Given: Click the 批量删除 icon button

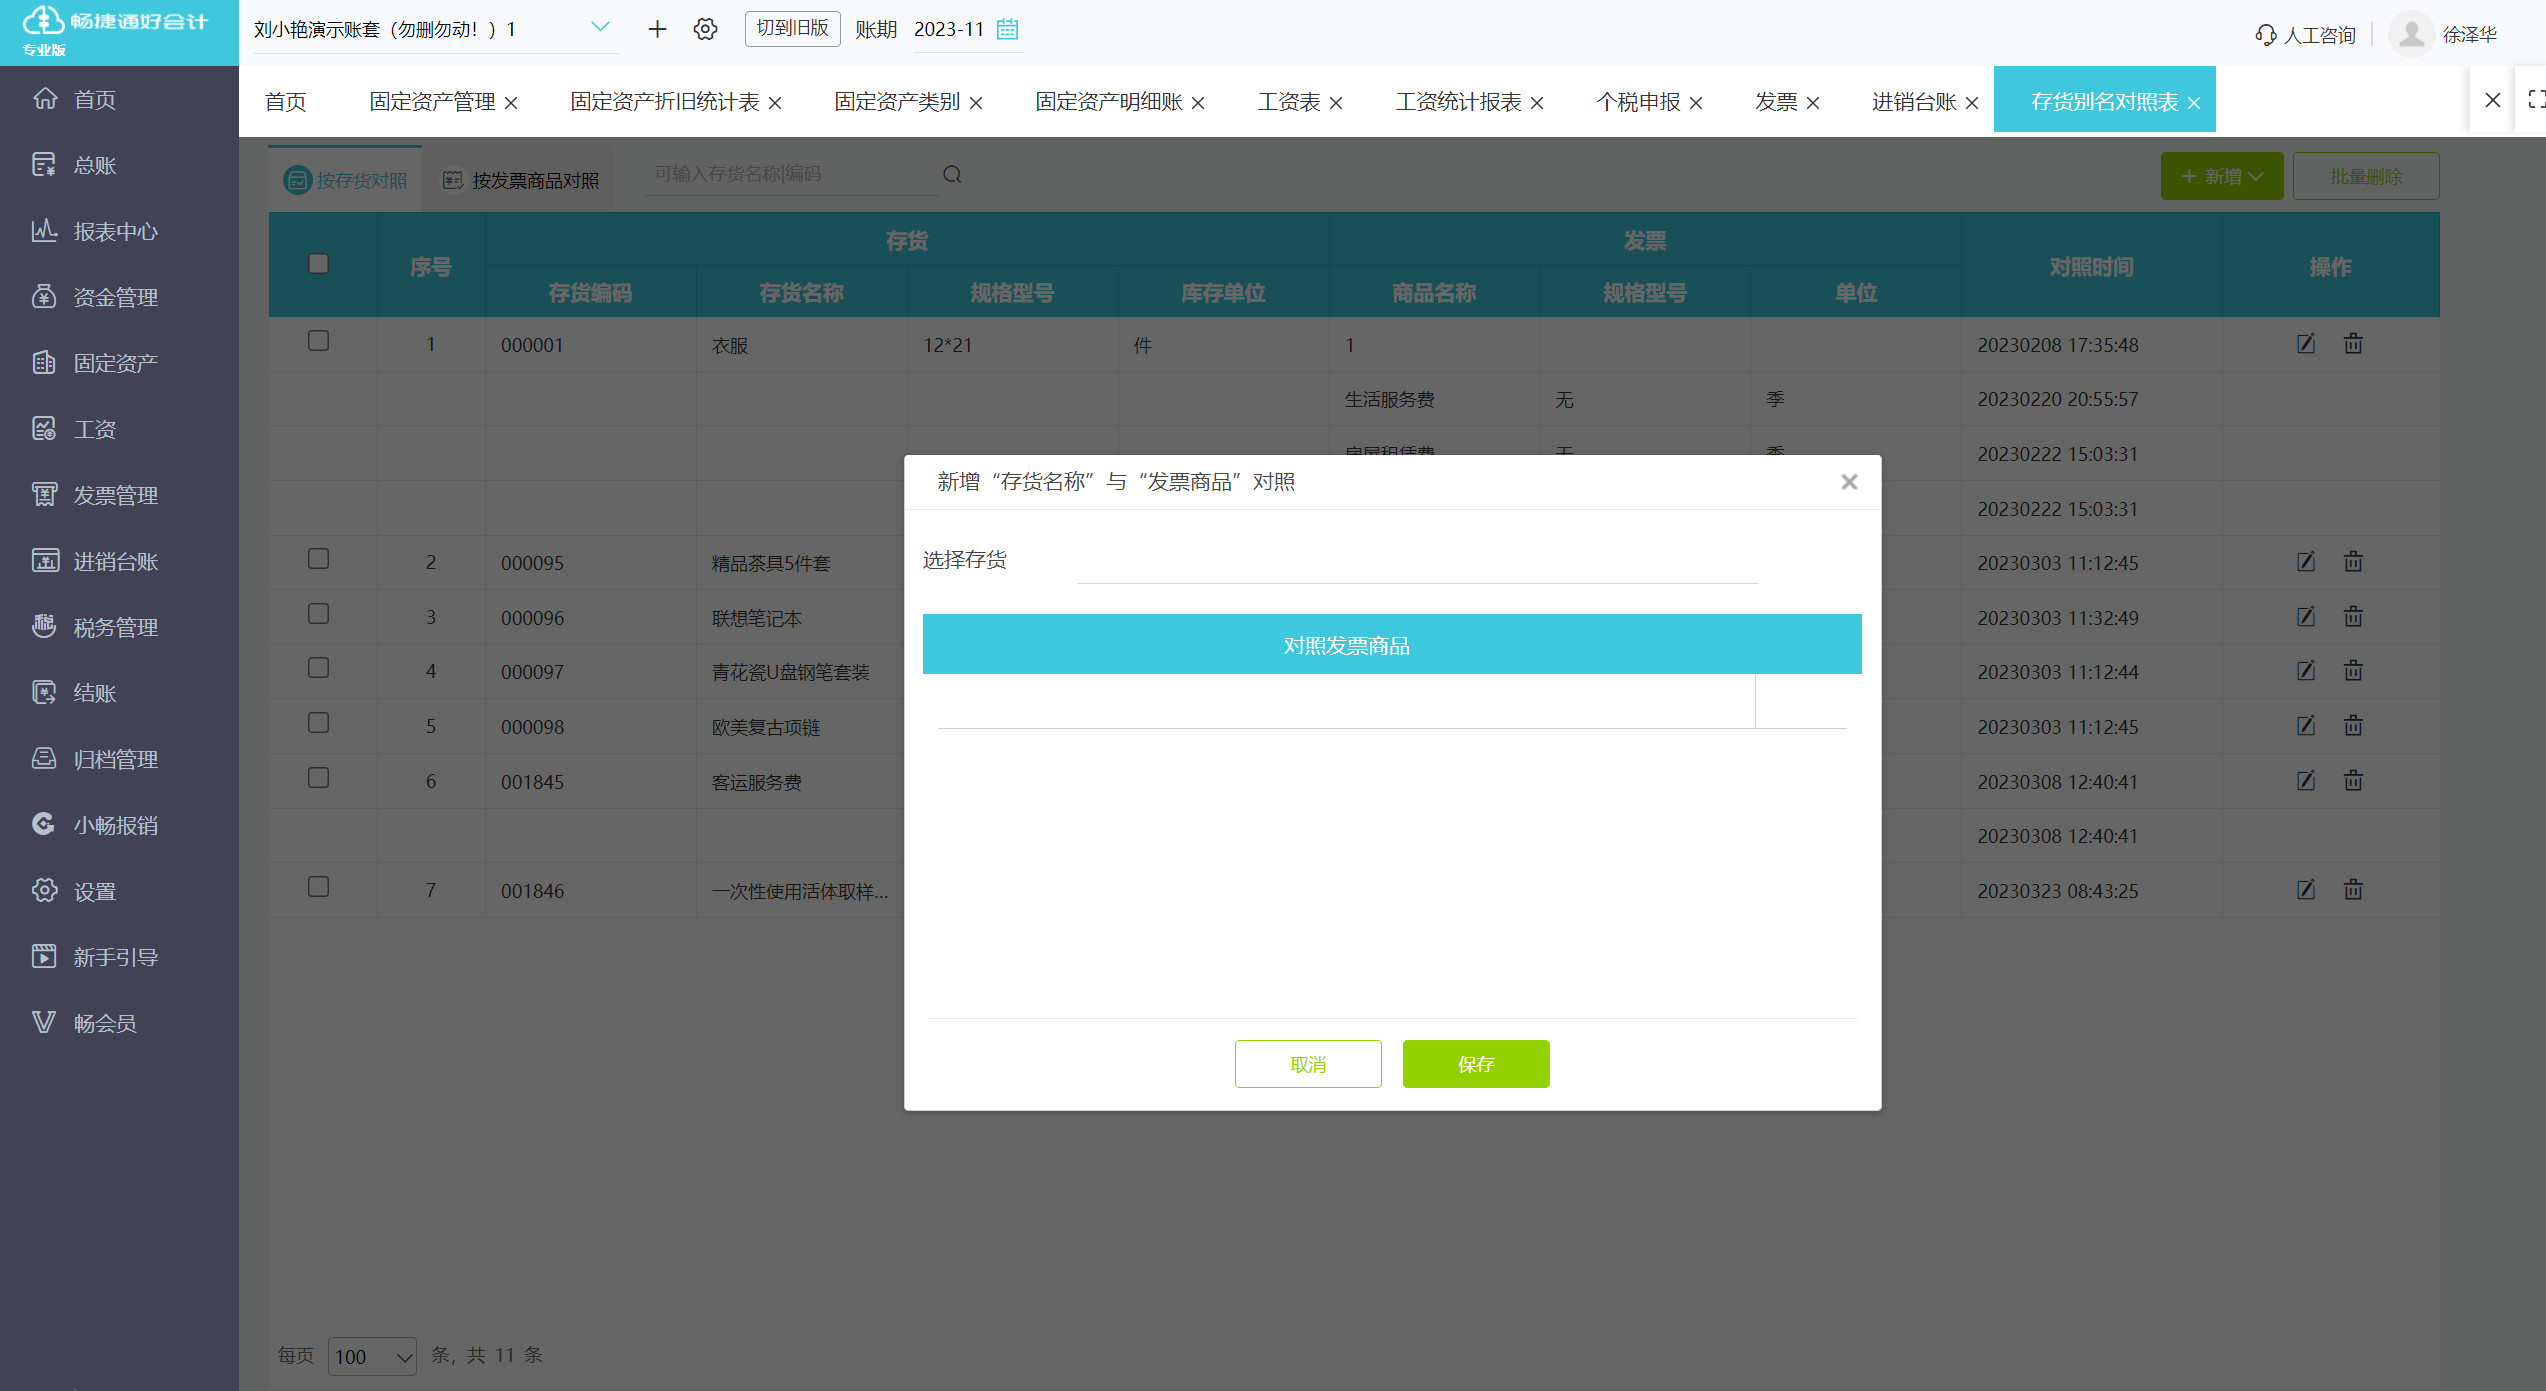Looking at the screenshot, I should [2368, 175].
